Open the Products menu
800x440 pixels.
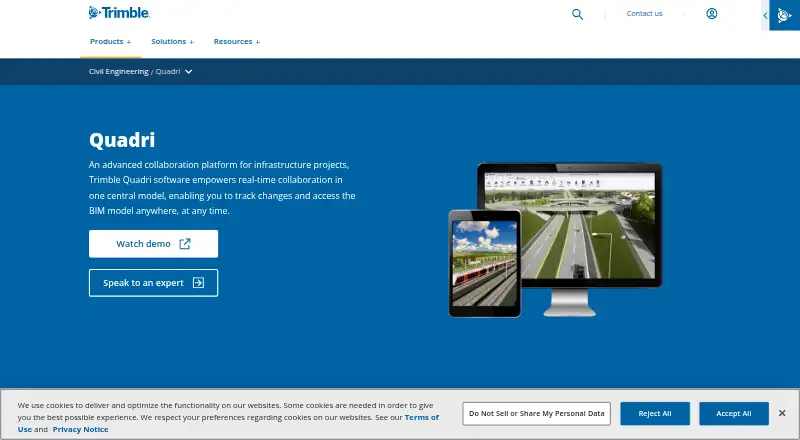point(110,42)
